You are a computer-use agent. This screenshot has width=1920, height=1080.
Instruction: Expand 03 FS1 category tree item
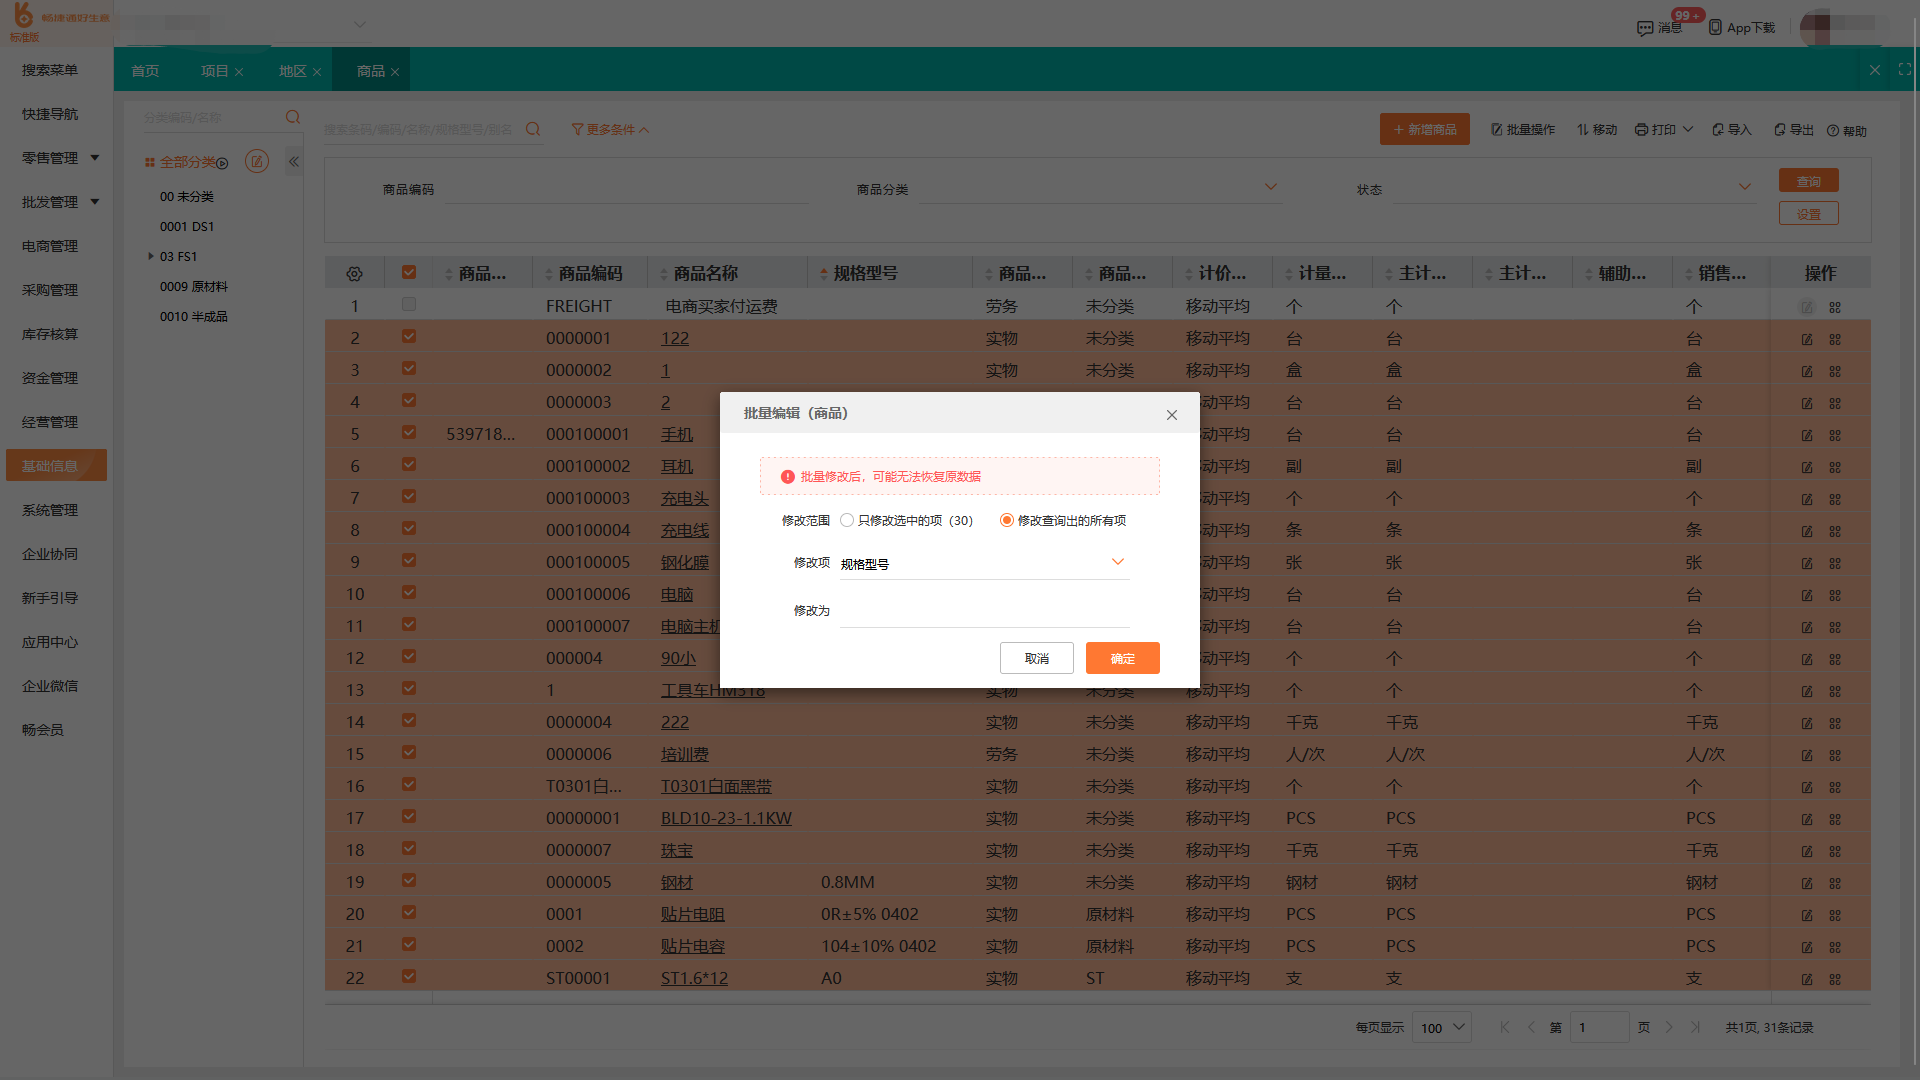150,256
